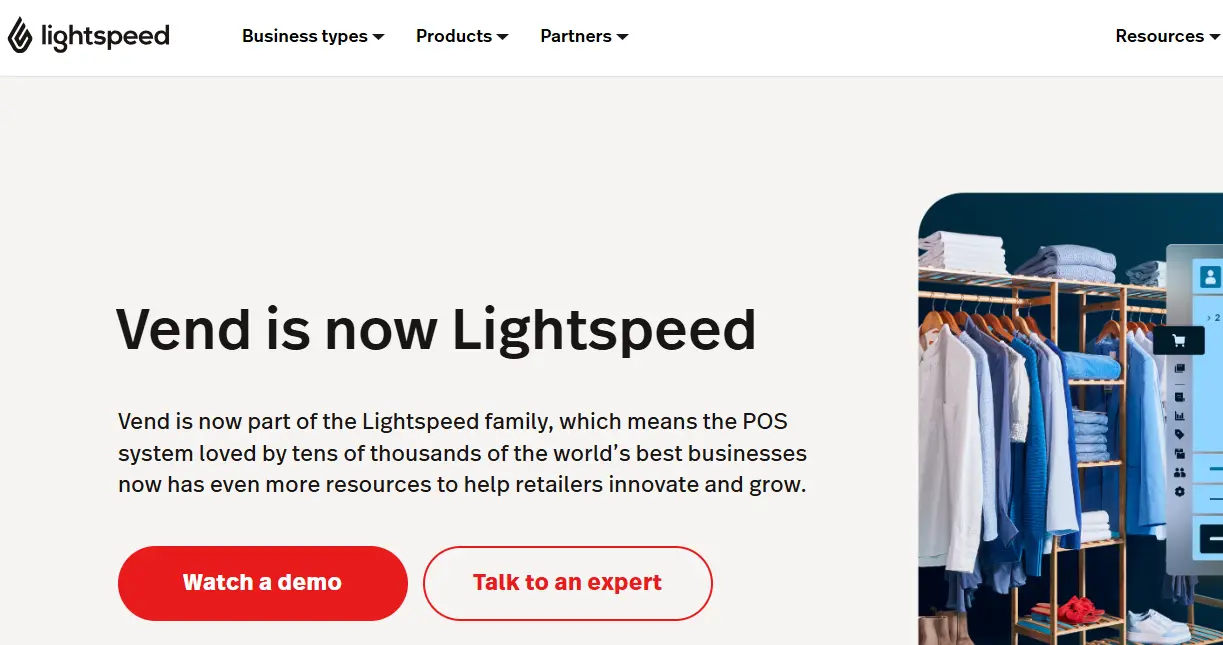This screenshot has height=645, width=1223.
Task: Click the Talk to an expert button
Action: point(567,583)
